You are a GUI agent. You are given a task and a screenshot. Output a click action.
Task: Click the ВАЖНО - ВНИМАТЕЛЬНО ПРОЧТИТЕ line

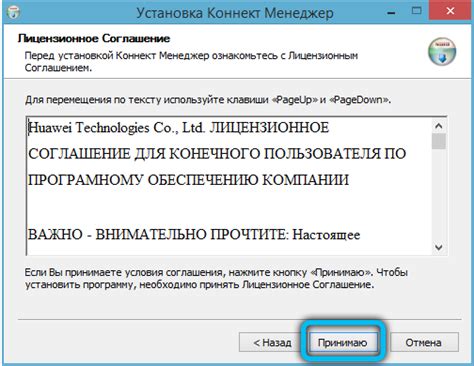click(x=194, y=235)
